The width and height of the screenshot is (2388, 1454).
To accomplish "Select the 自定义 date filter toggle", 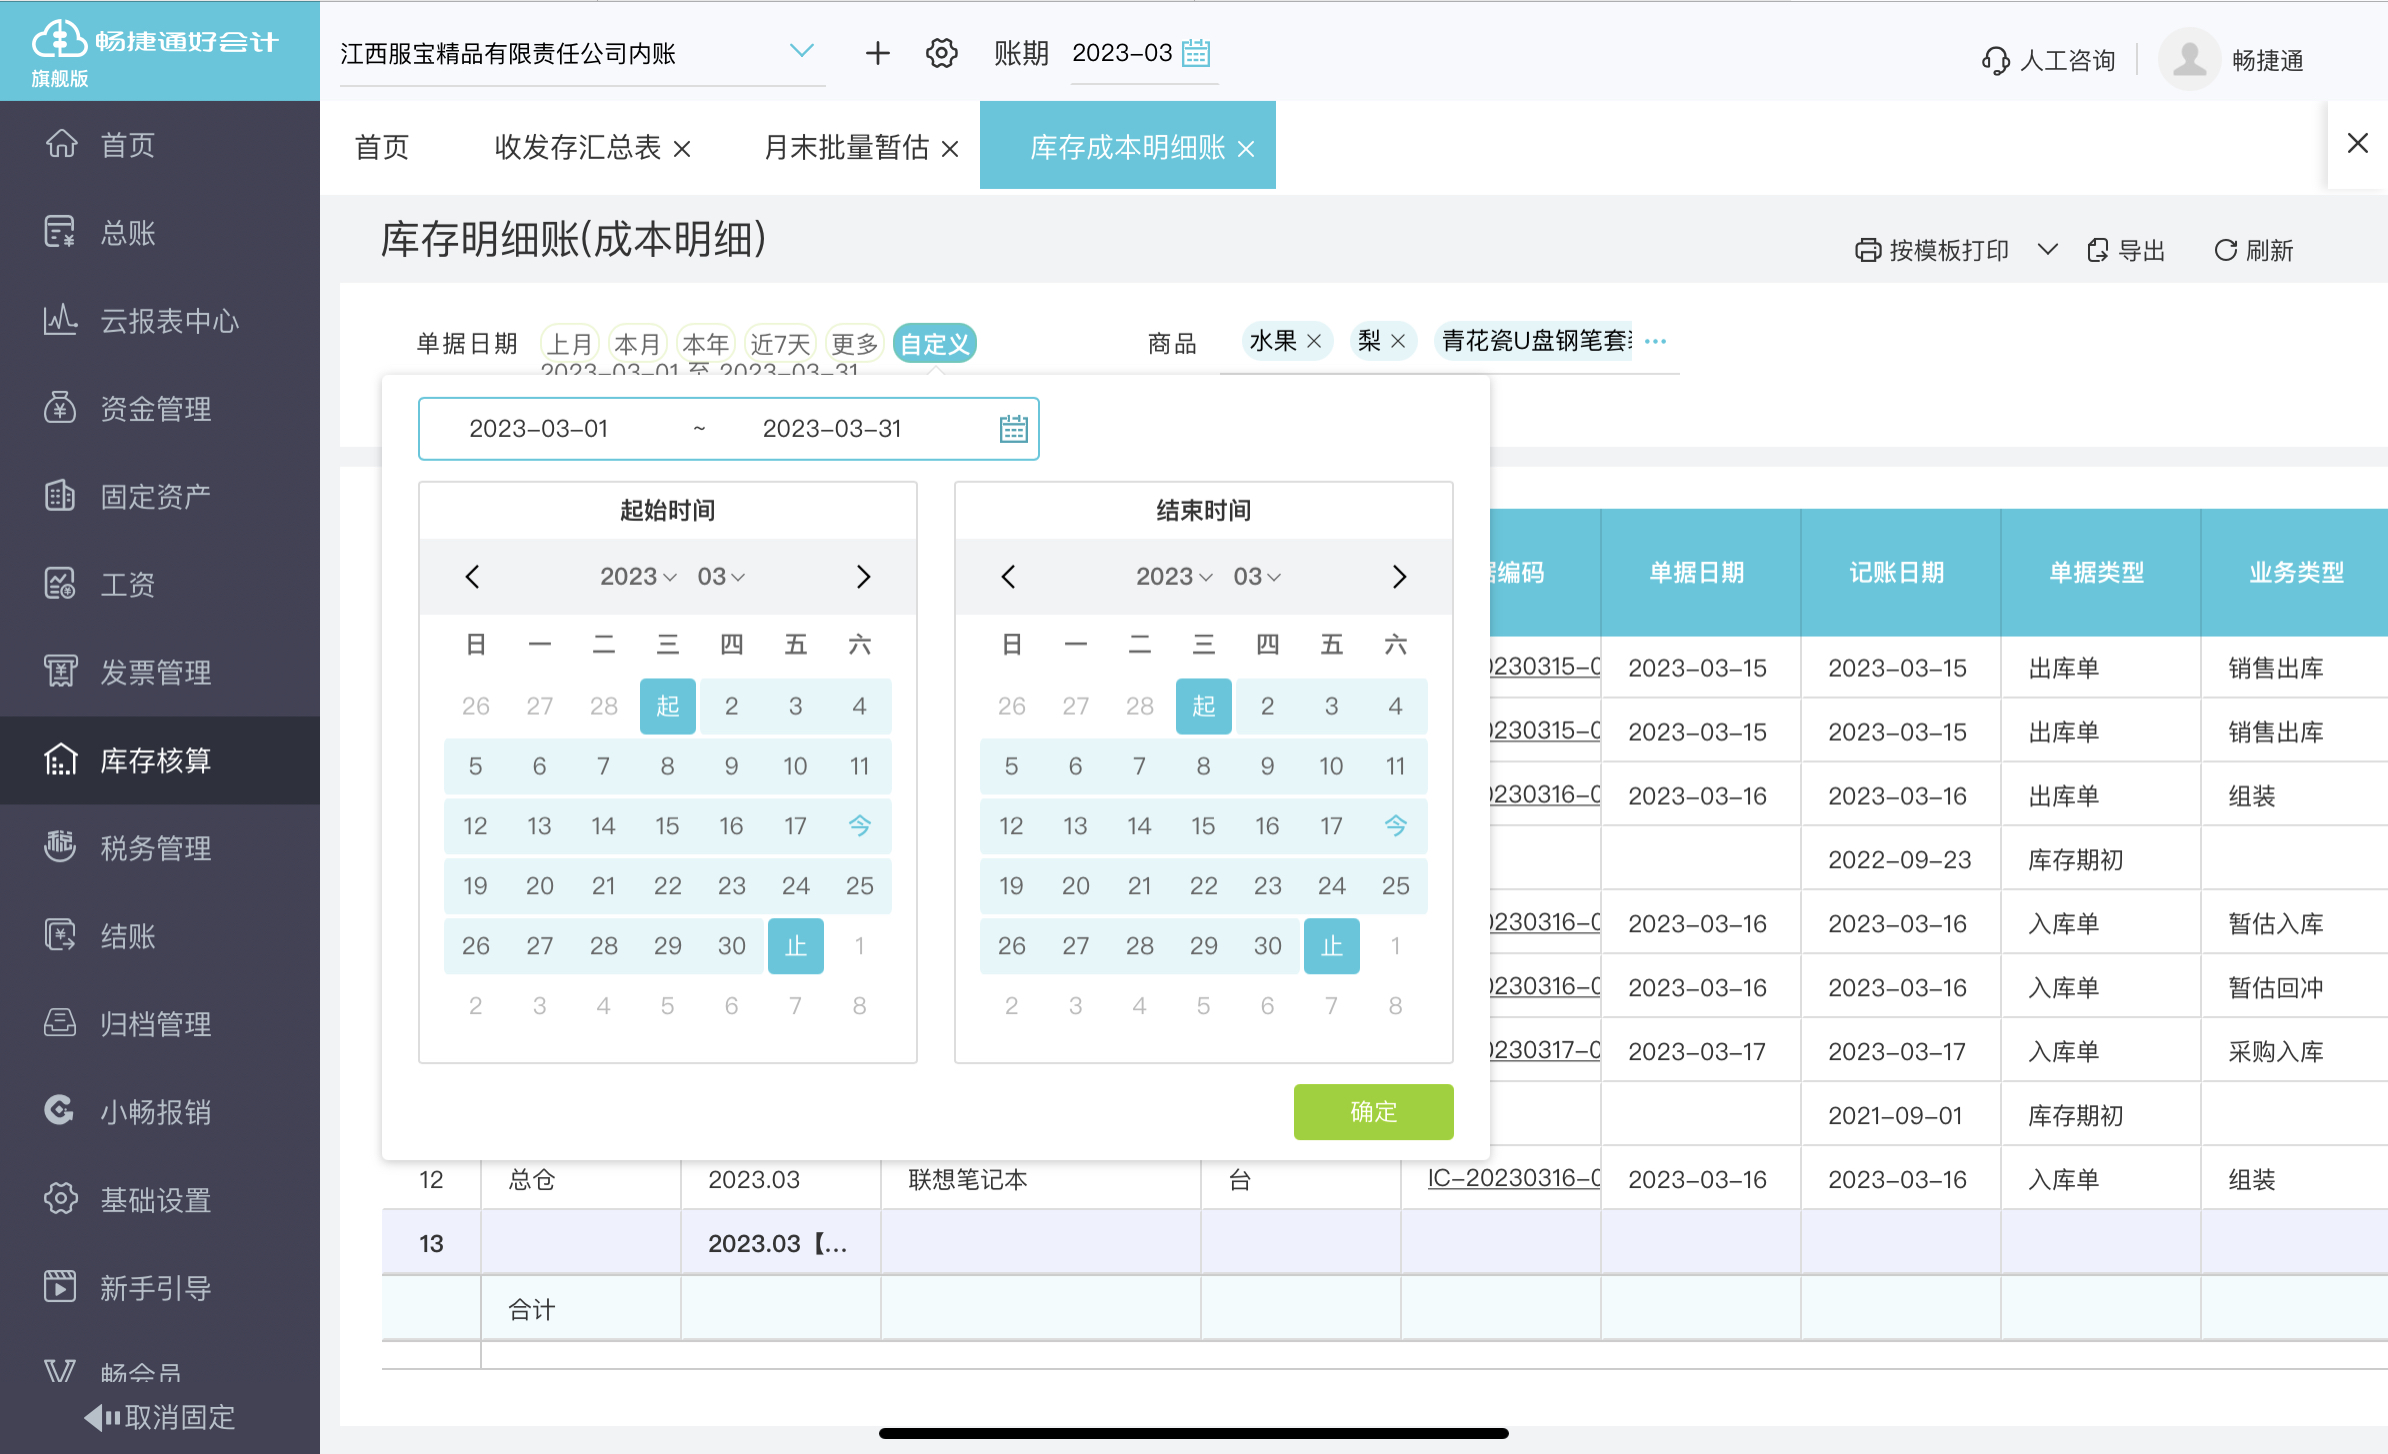I will tap(938, 343).
